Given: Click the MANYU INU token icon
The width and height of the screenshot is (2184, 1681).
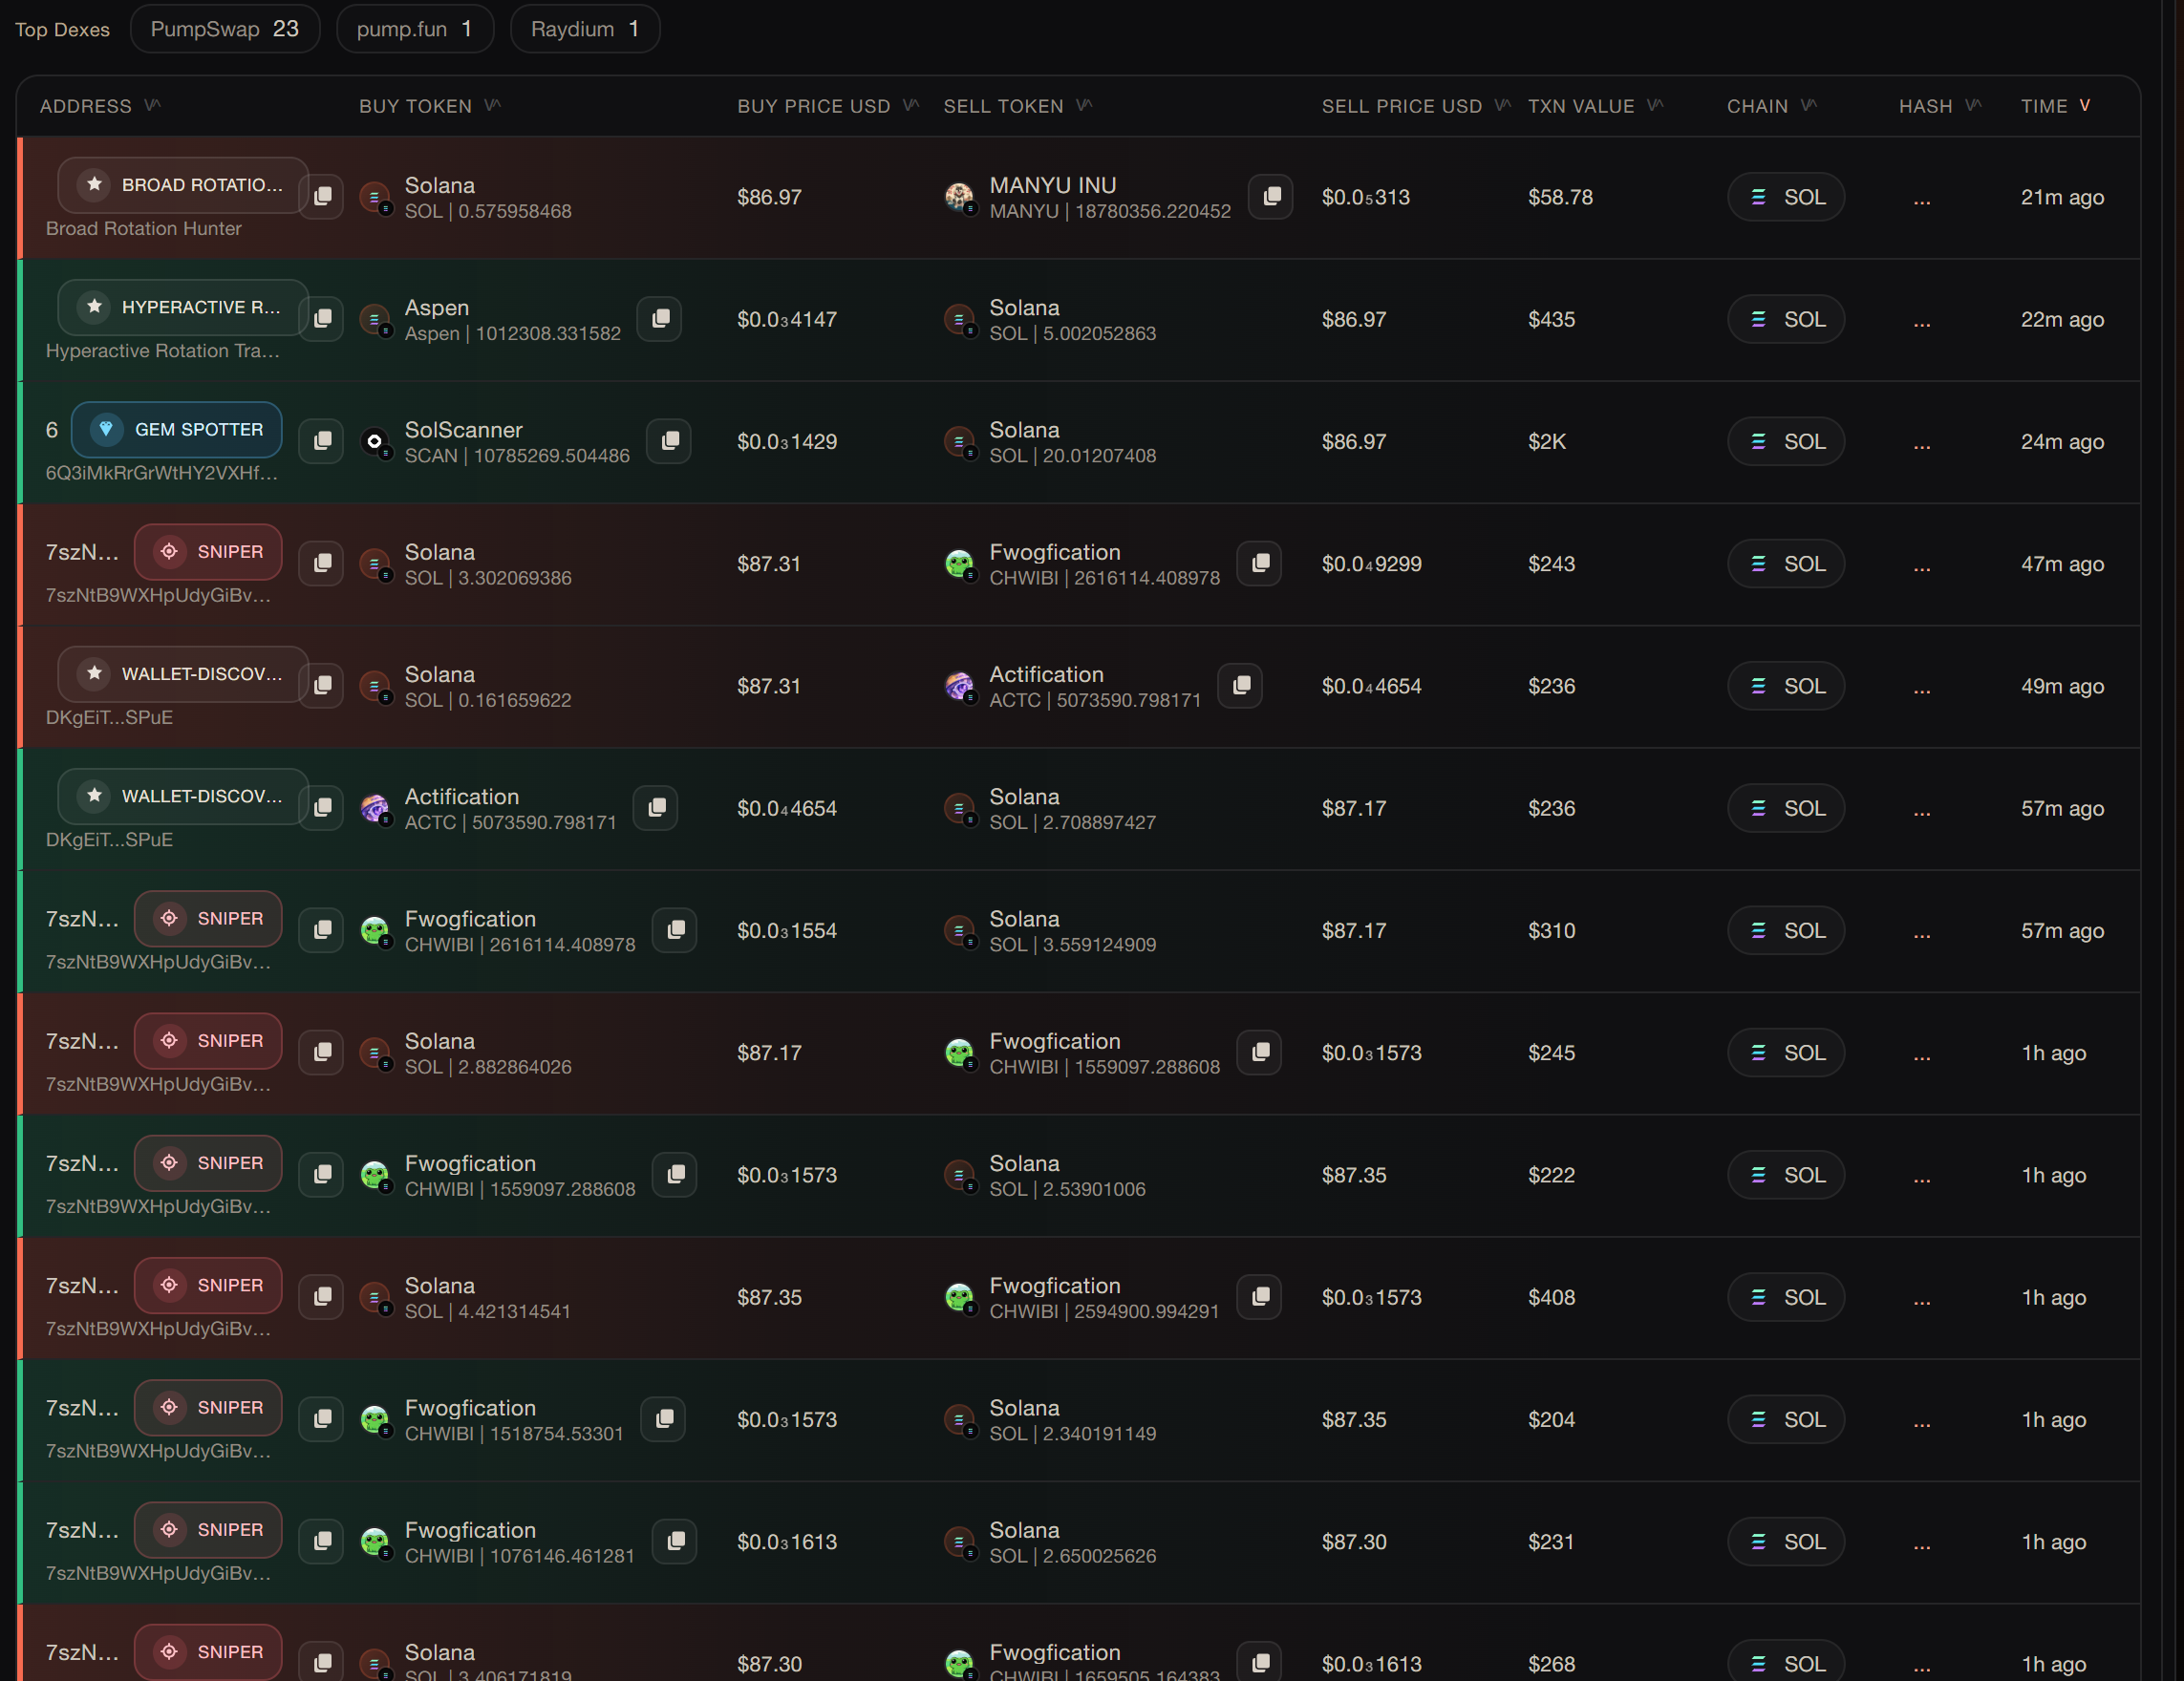Looking at the screenshot, I should tap(961, 197).
